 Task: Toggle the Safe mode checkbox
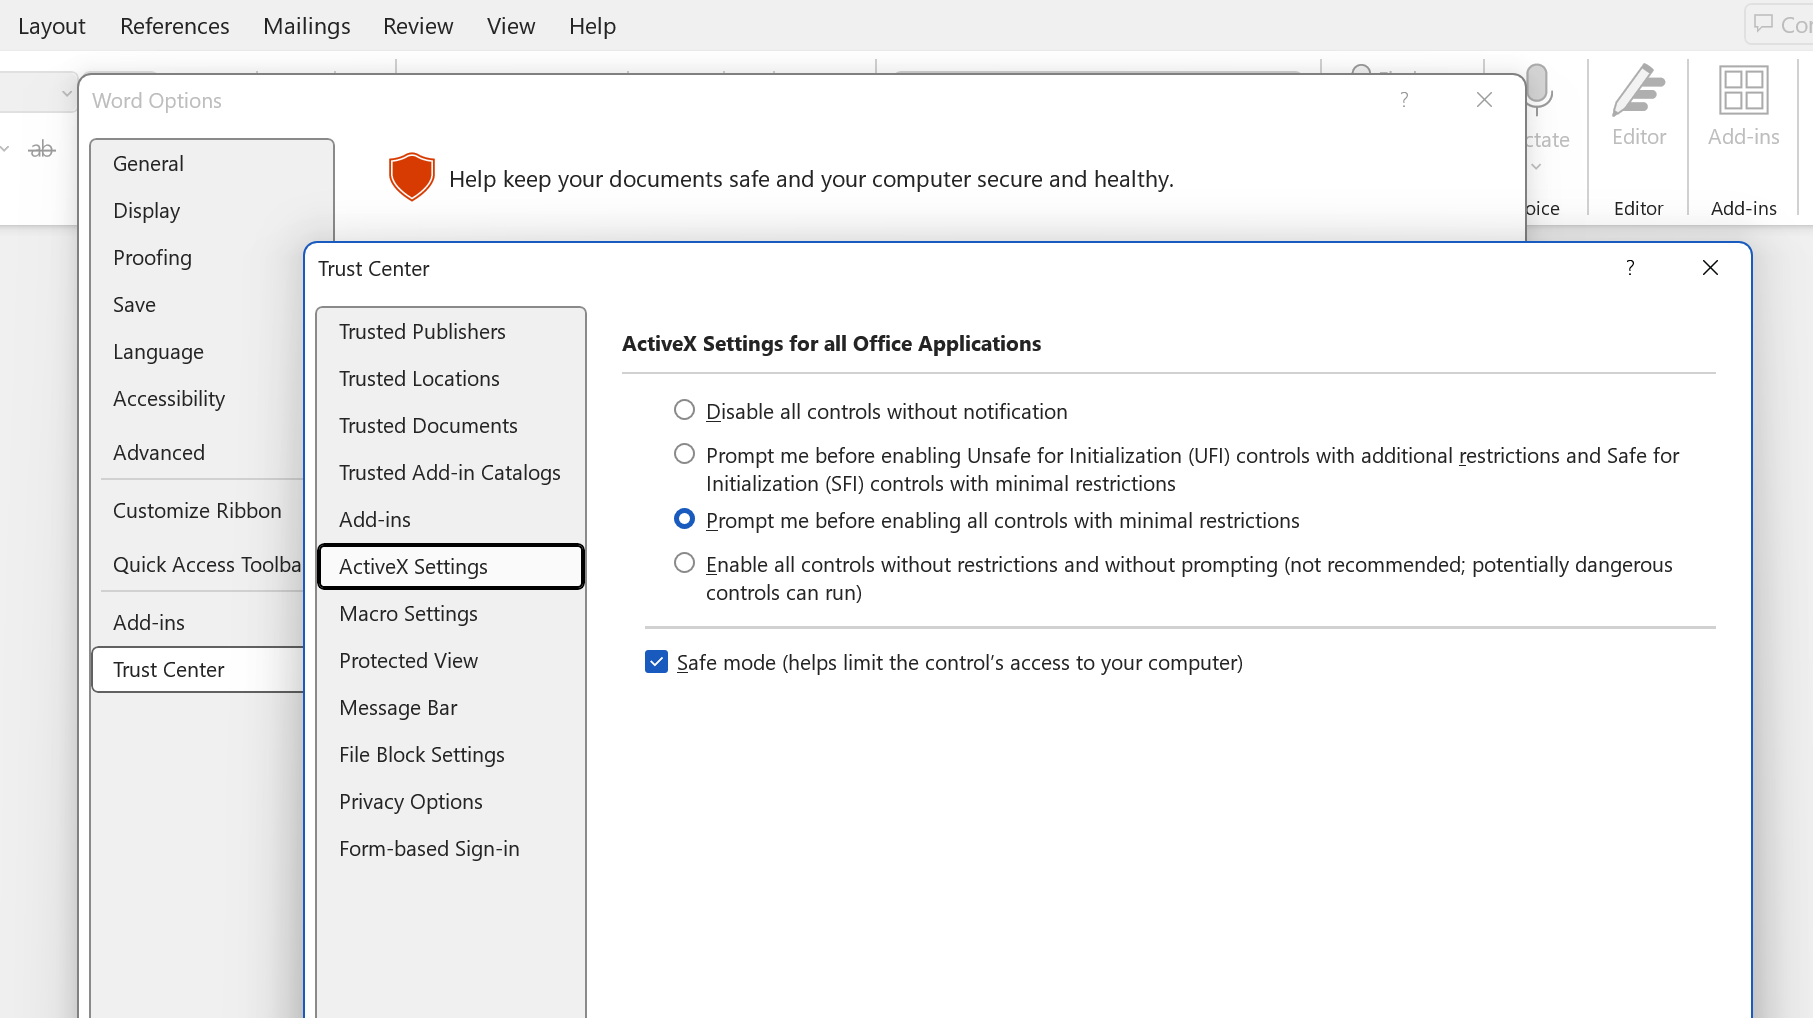656,662
